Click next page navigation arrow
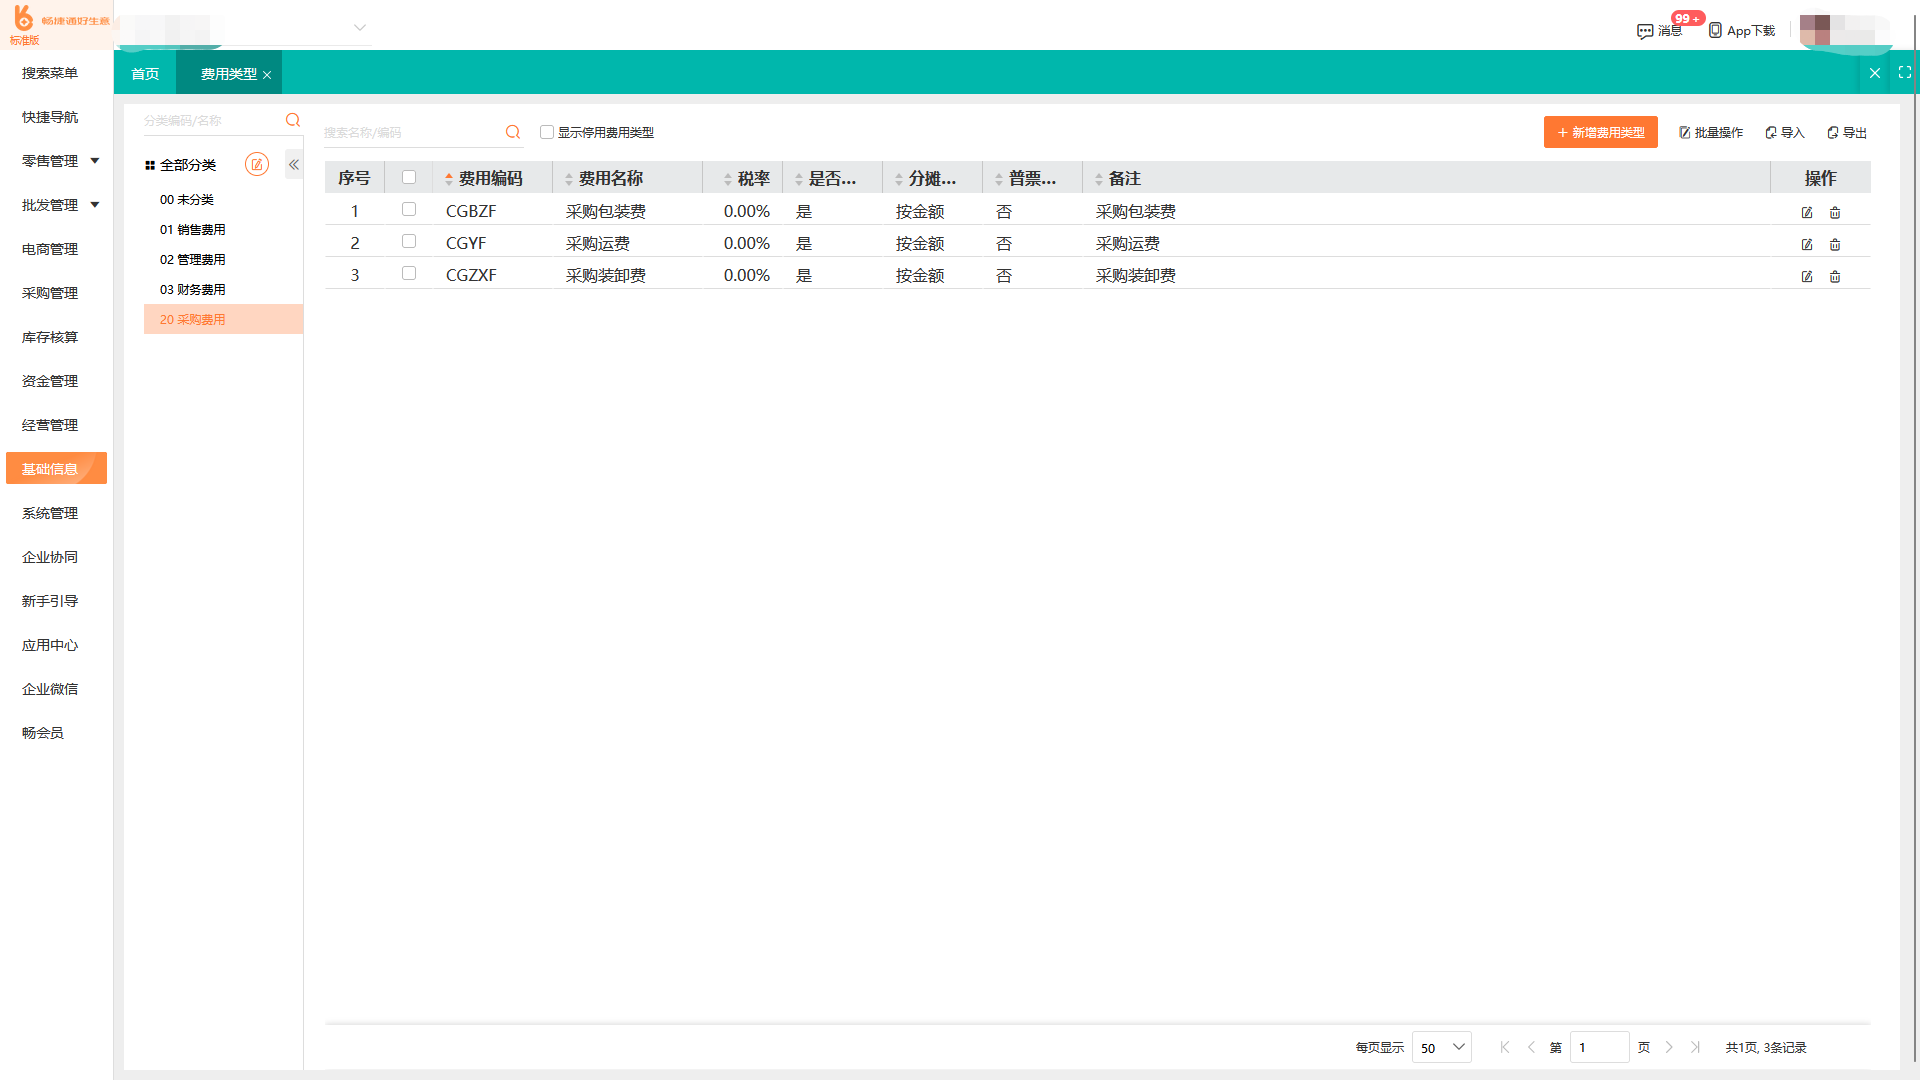 [1669, 1047]
